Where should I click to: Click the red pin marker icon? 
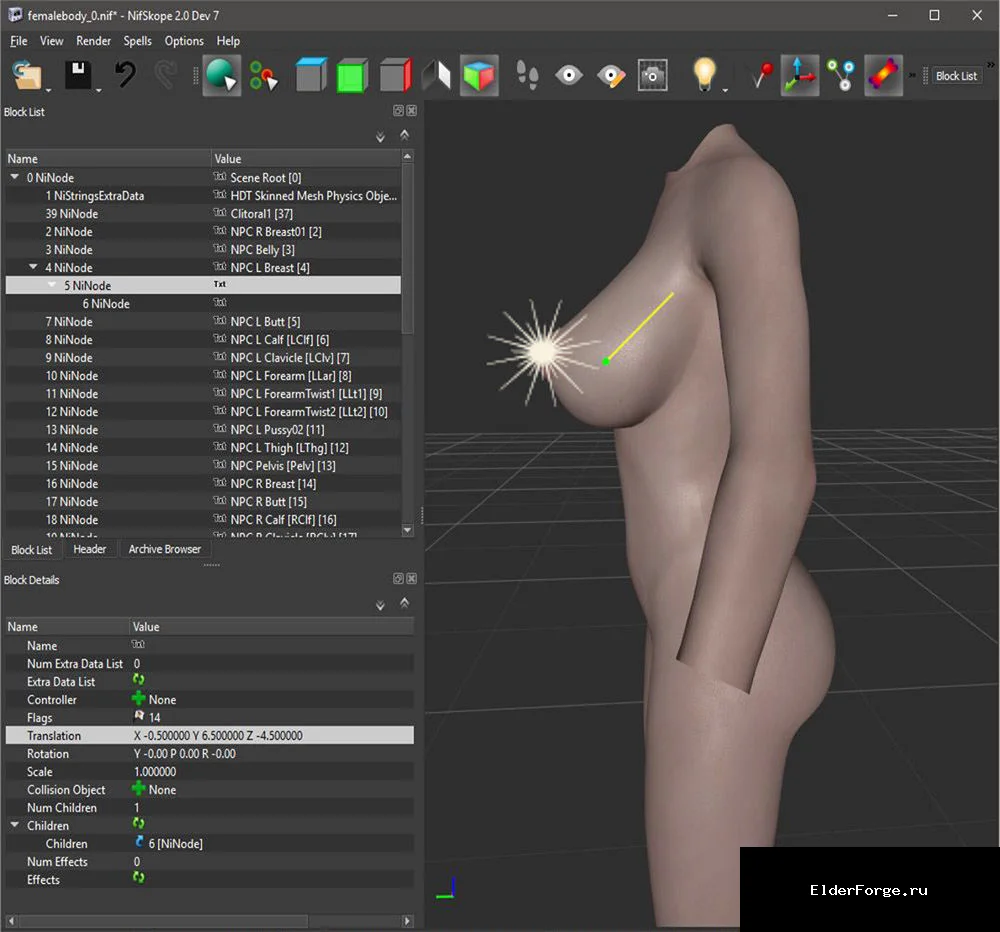pyautogui.click(x=762, y=76)
